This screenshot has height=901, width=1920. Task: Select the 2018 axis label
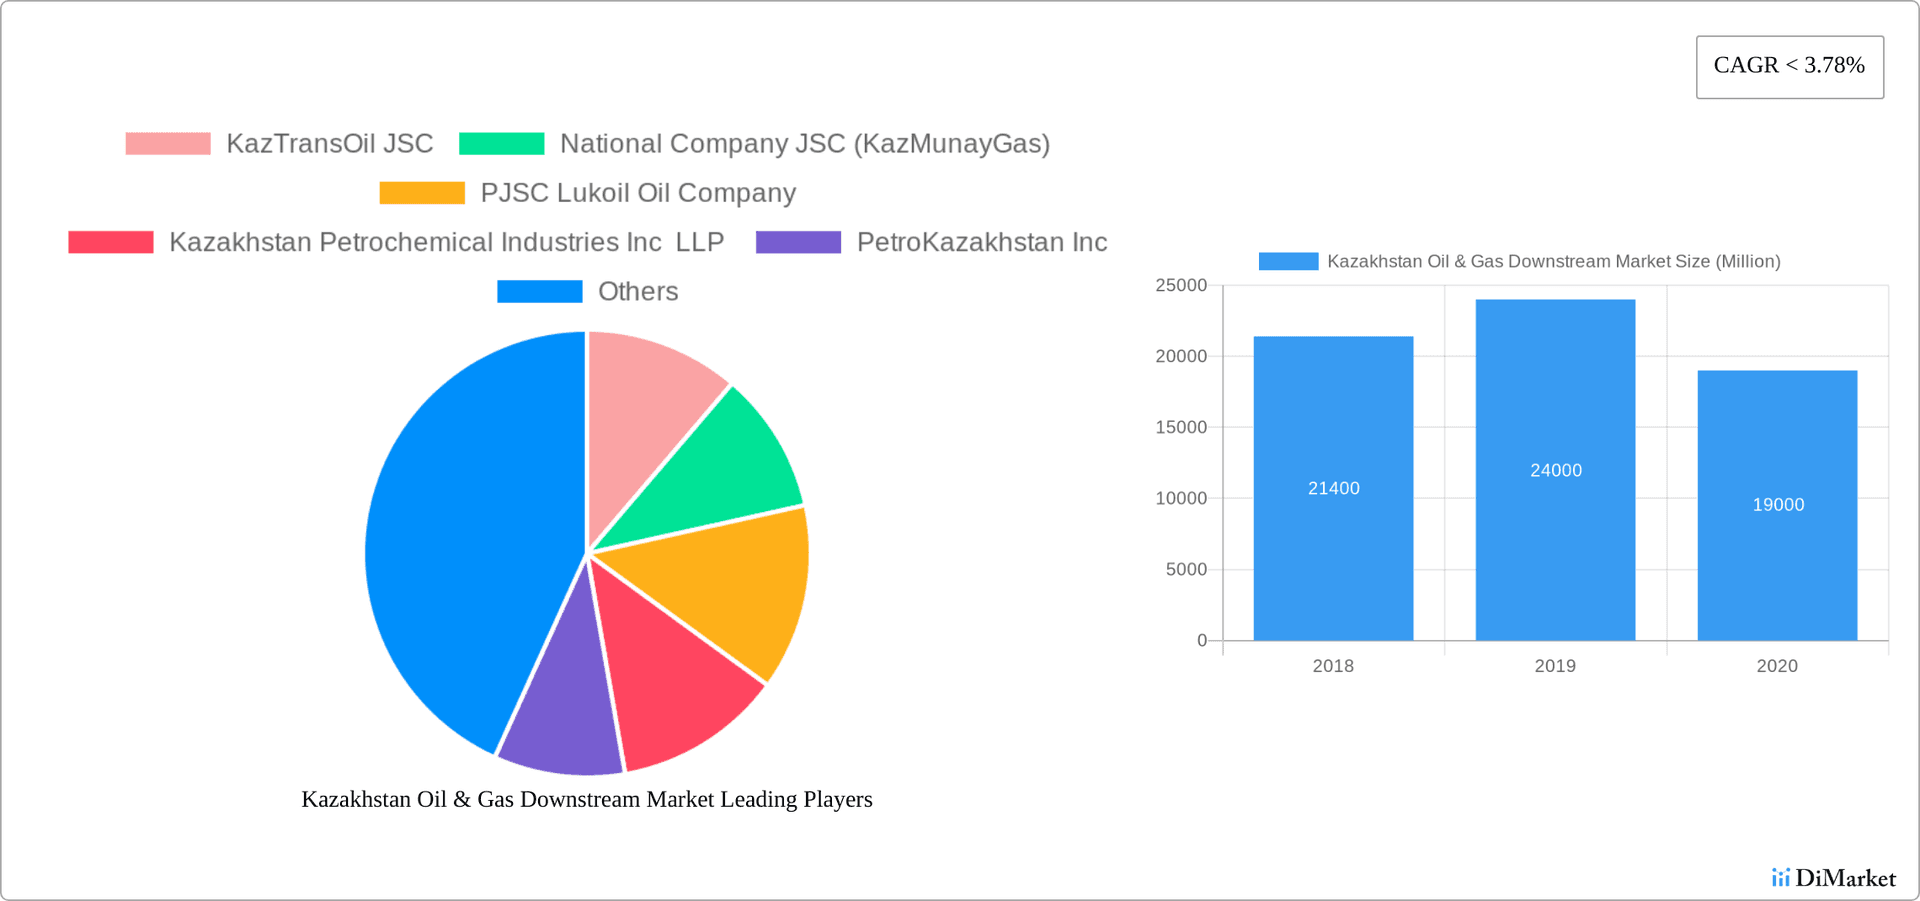1333,665
